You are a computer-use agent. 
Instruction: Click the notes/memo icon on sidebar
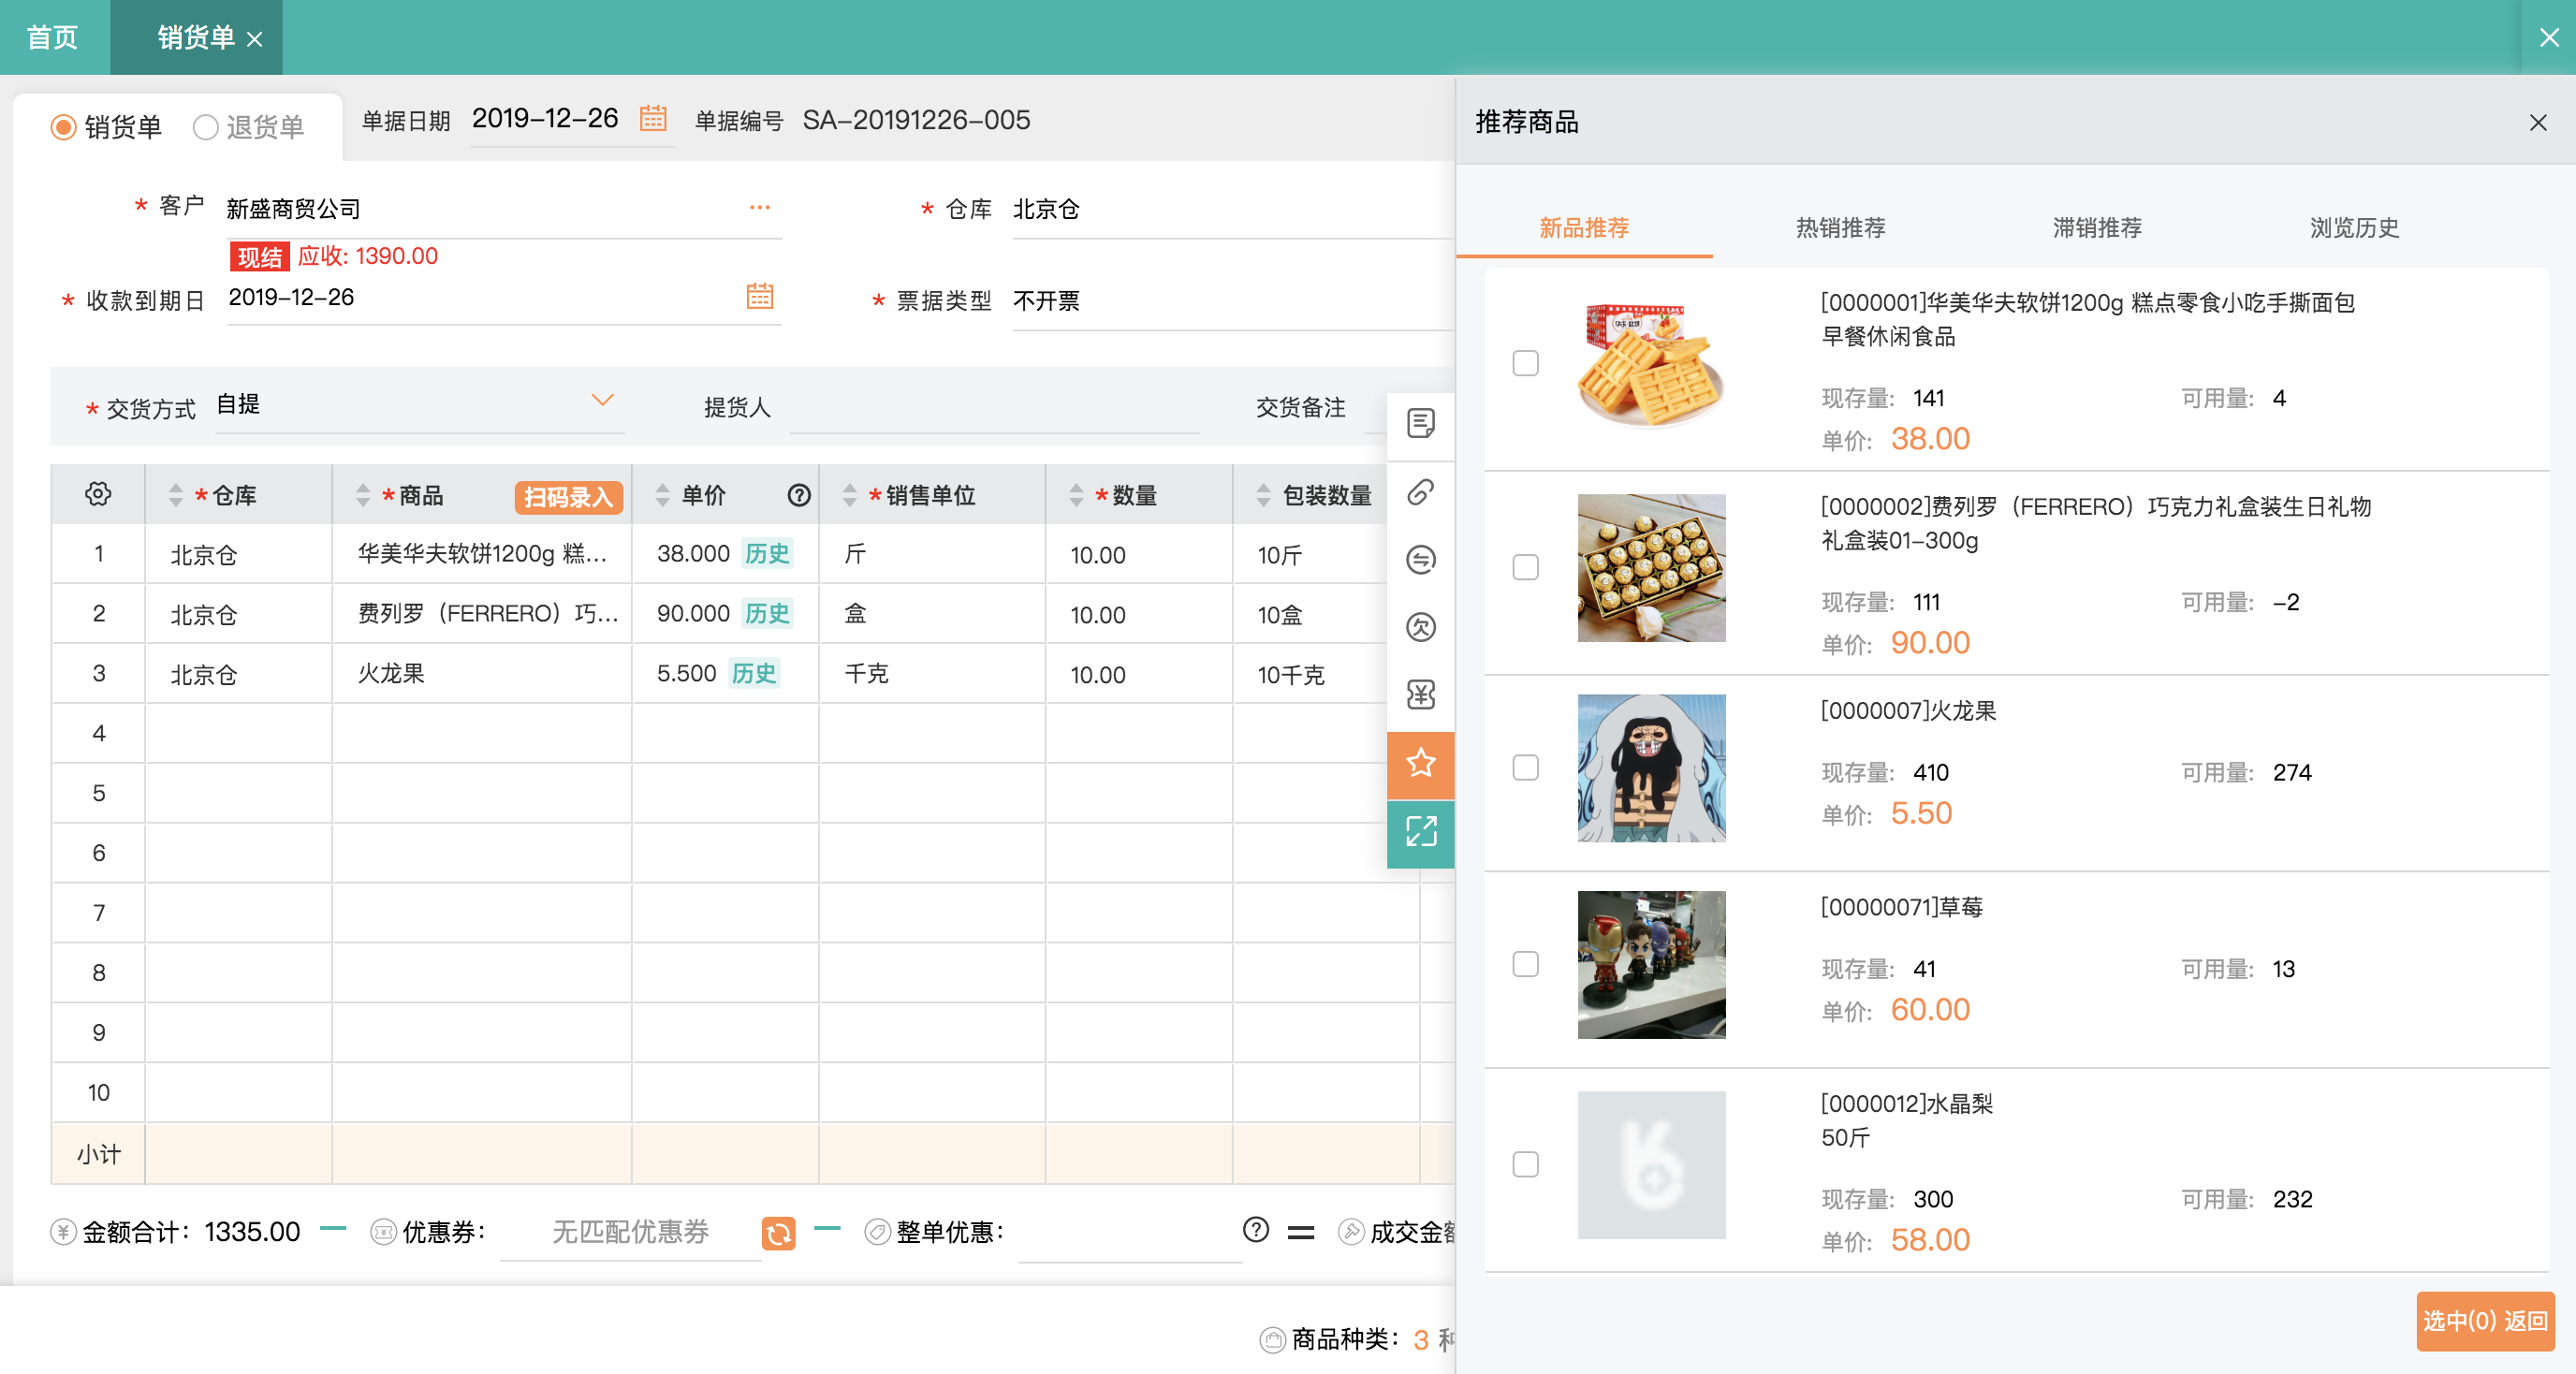1425,422
